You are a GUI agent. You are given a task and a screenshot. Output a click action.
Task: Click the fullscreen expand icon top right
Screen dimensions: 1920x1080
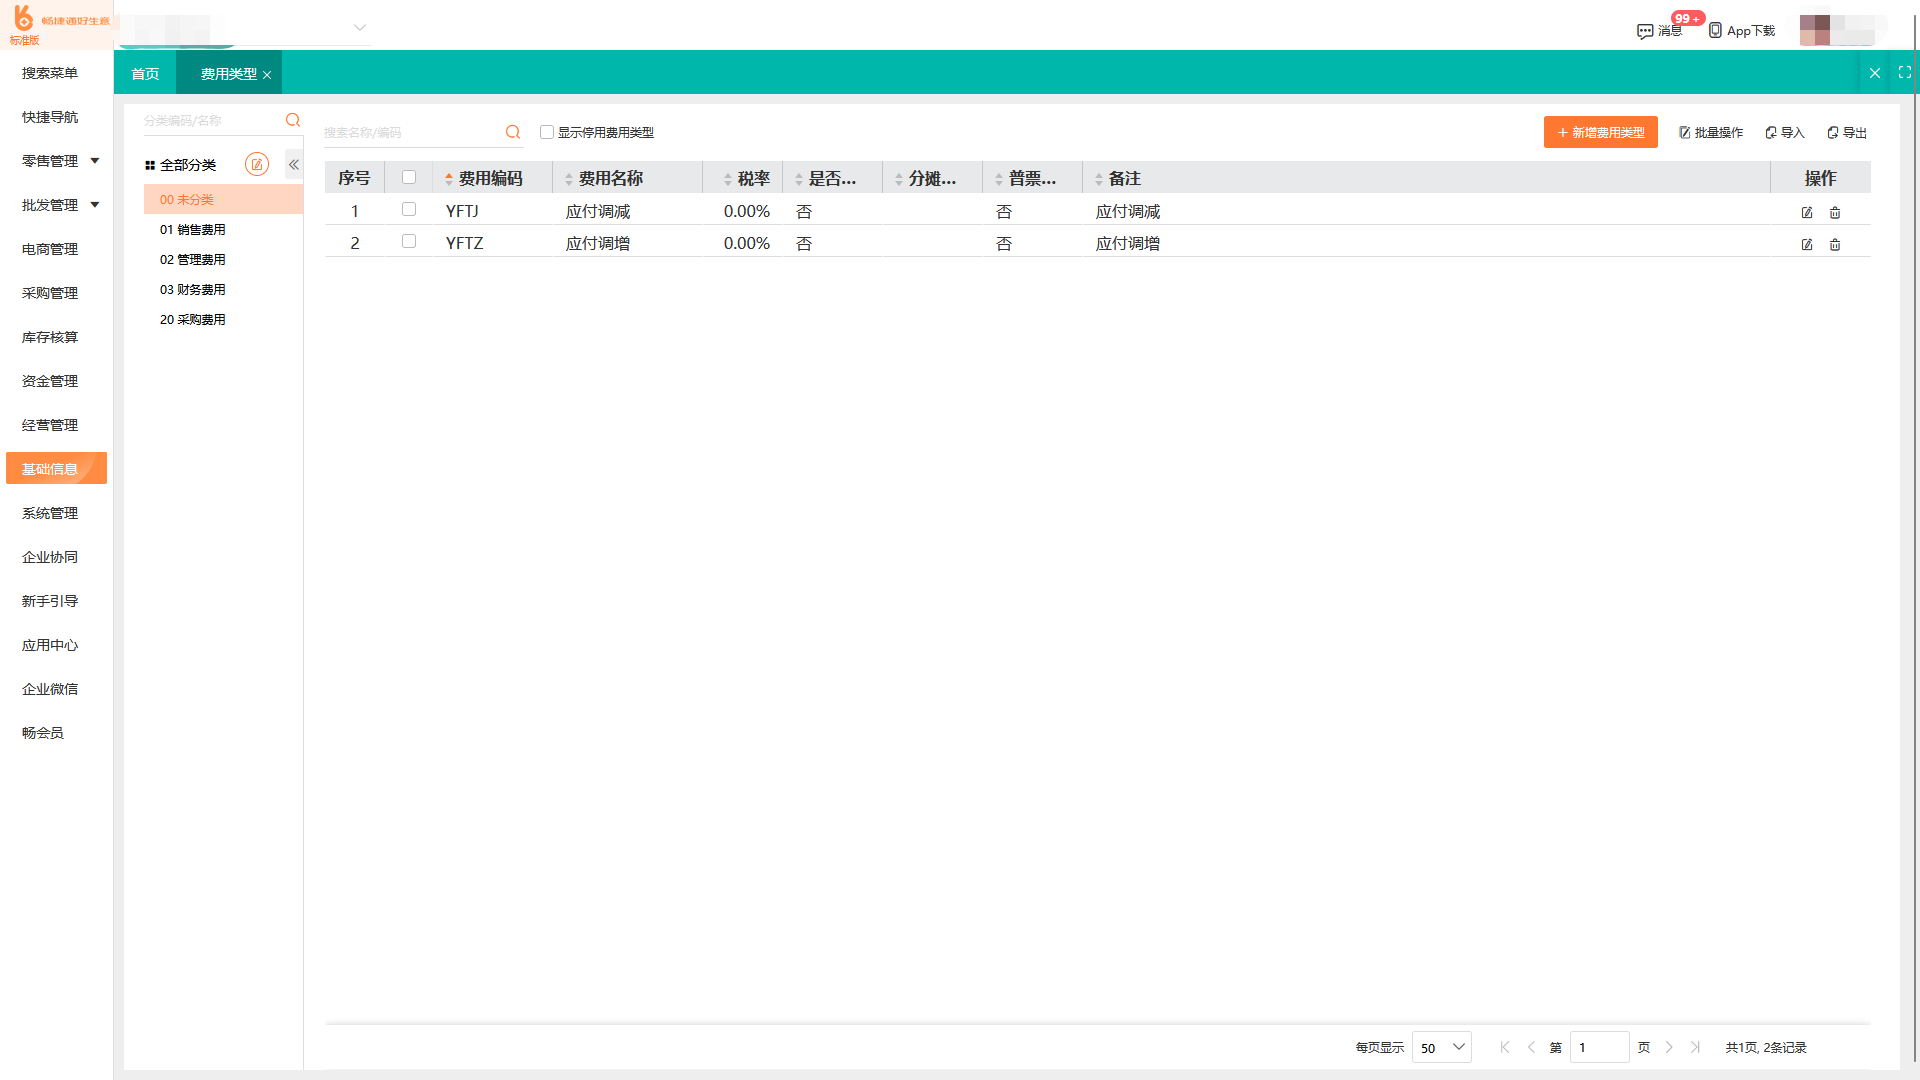1904,73
